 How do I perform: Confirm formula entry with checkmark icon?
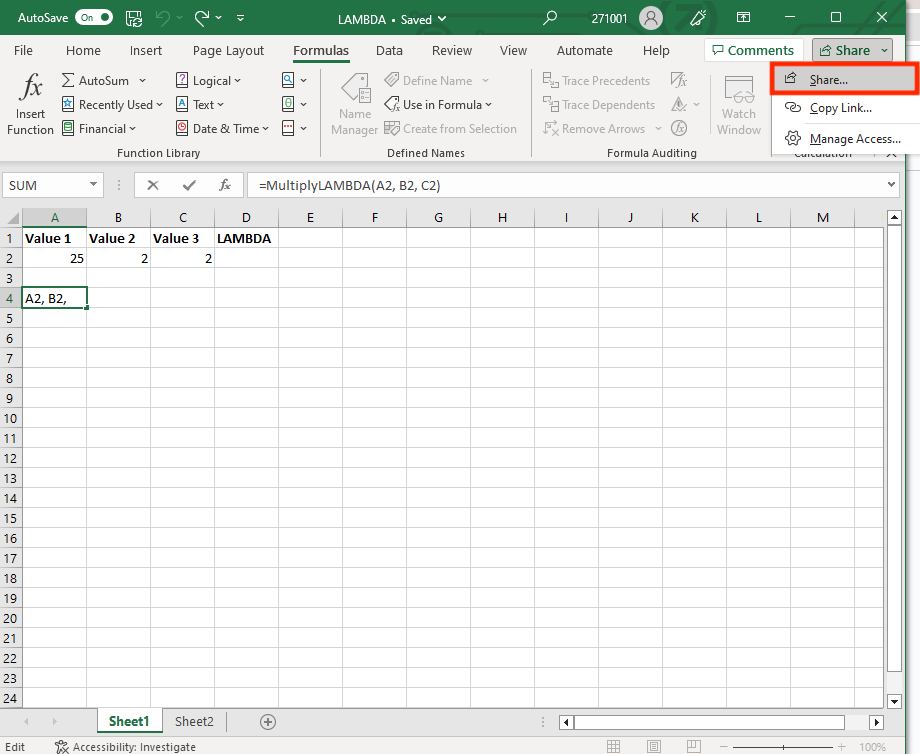coord(189,185)
